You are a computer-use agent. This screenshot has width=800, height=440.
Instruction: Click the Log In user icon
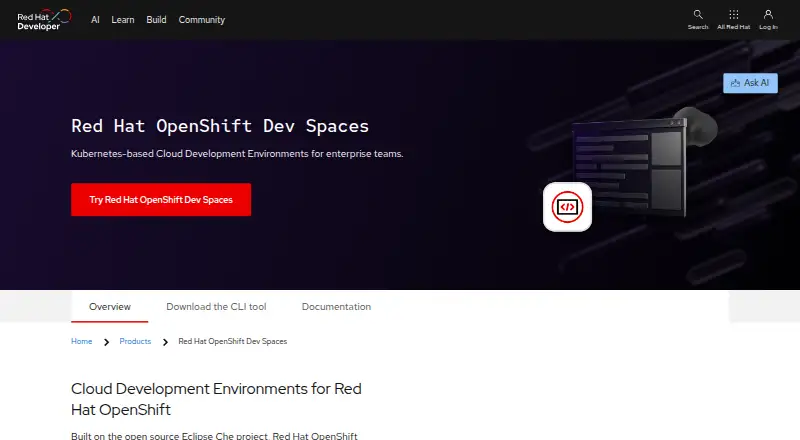768,14
